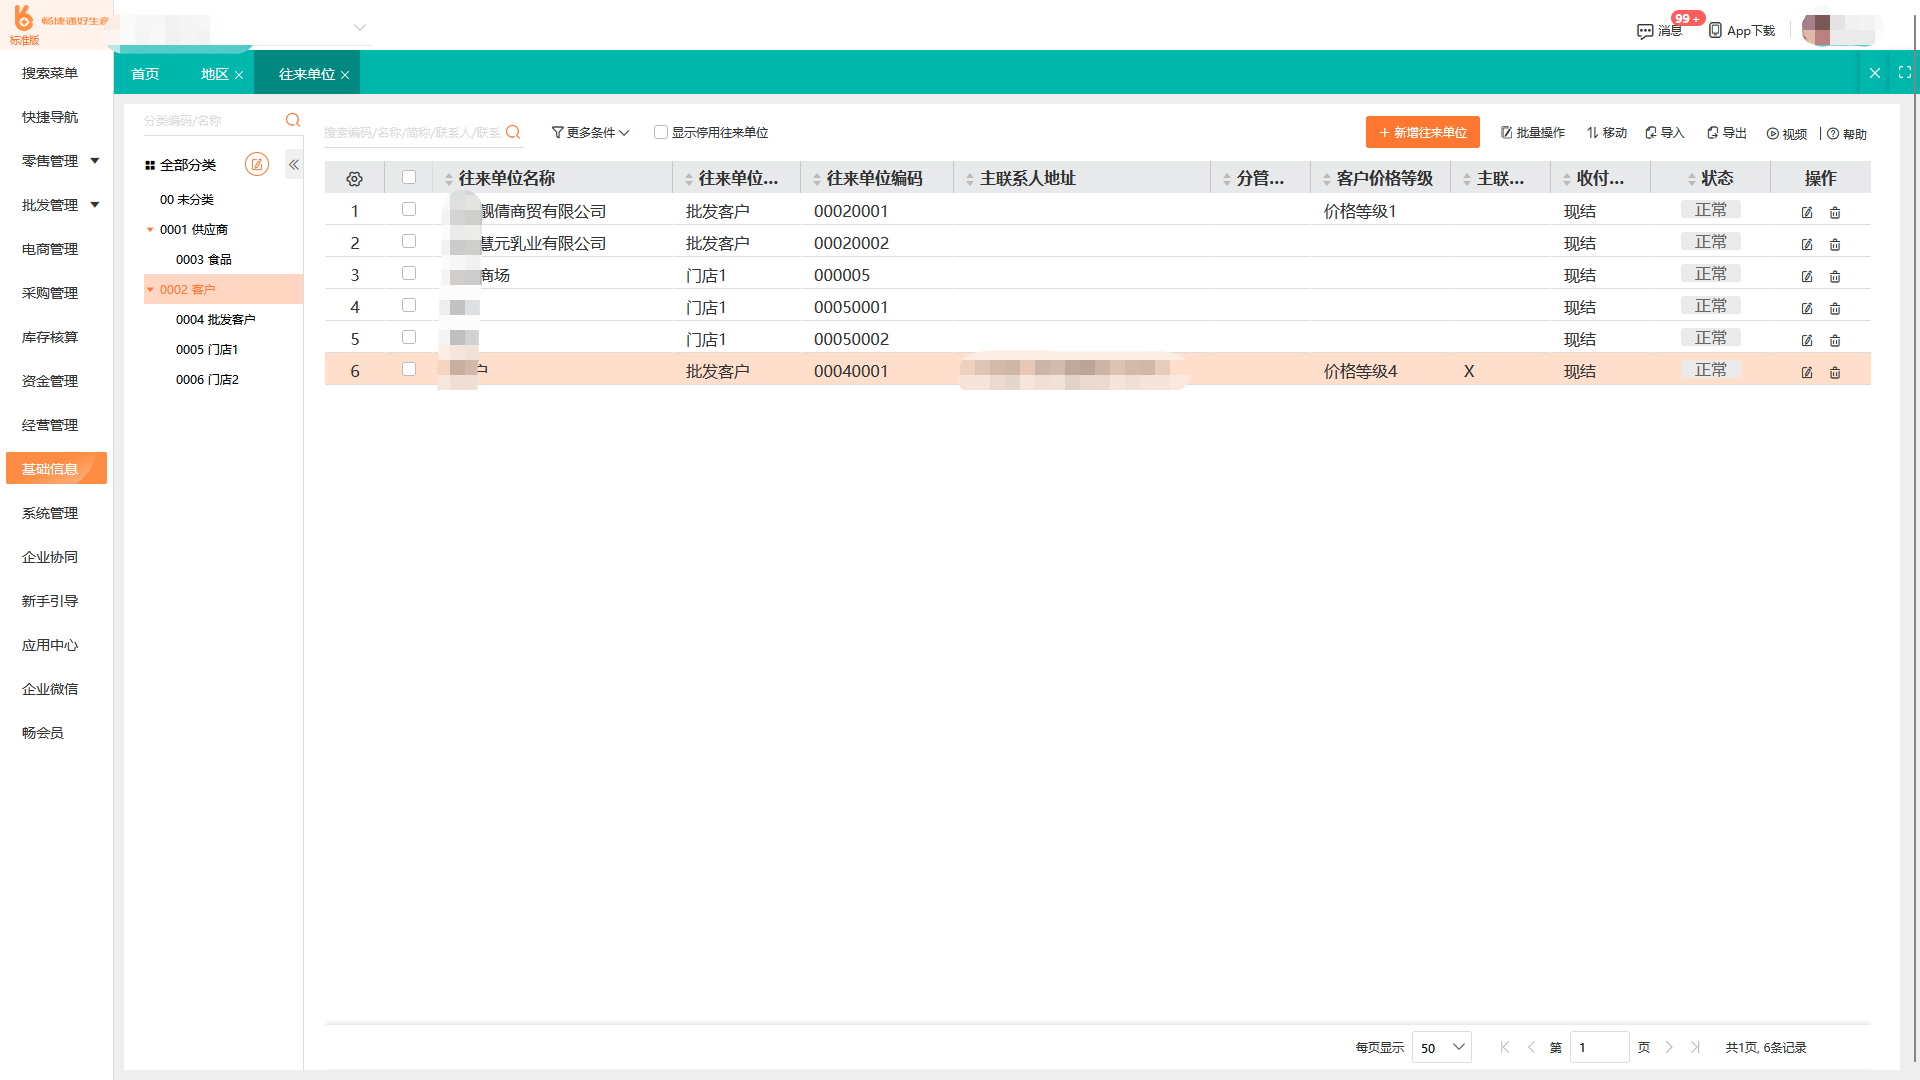Click the move icon in toolbar
1920x1080 pixels.
click(x=1606, y=132)
